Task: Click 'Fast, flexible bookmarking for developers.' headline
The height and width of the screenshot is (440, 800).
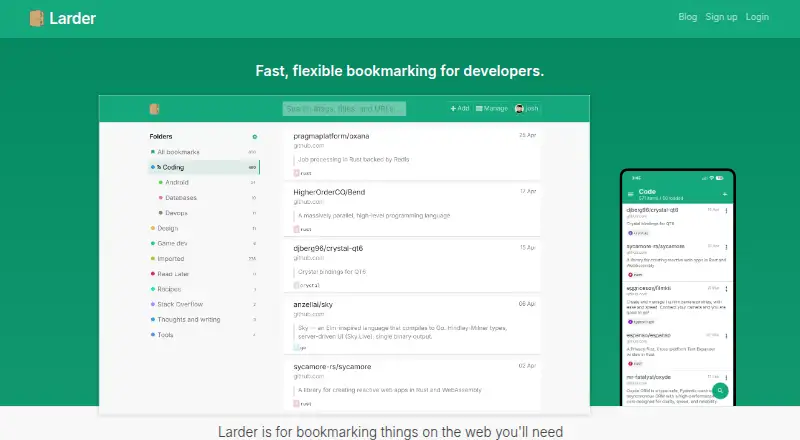Action: [399, 71]
